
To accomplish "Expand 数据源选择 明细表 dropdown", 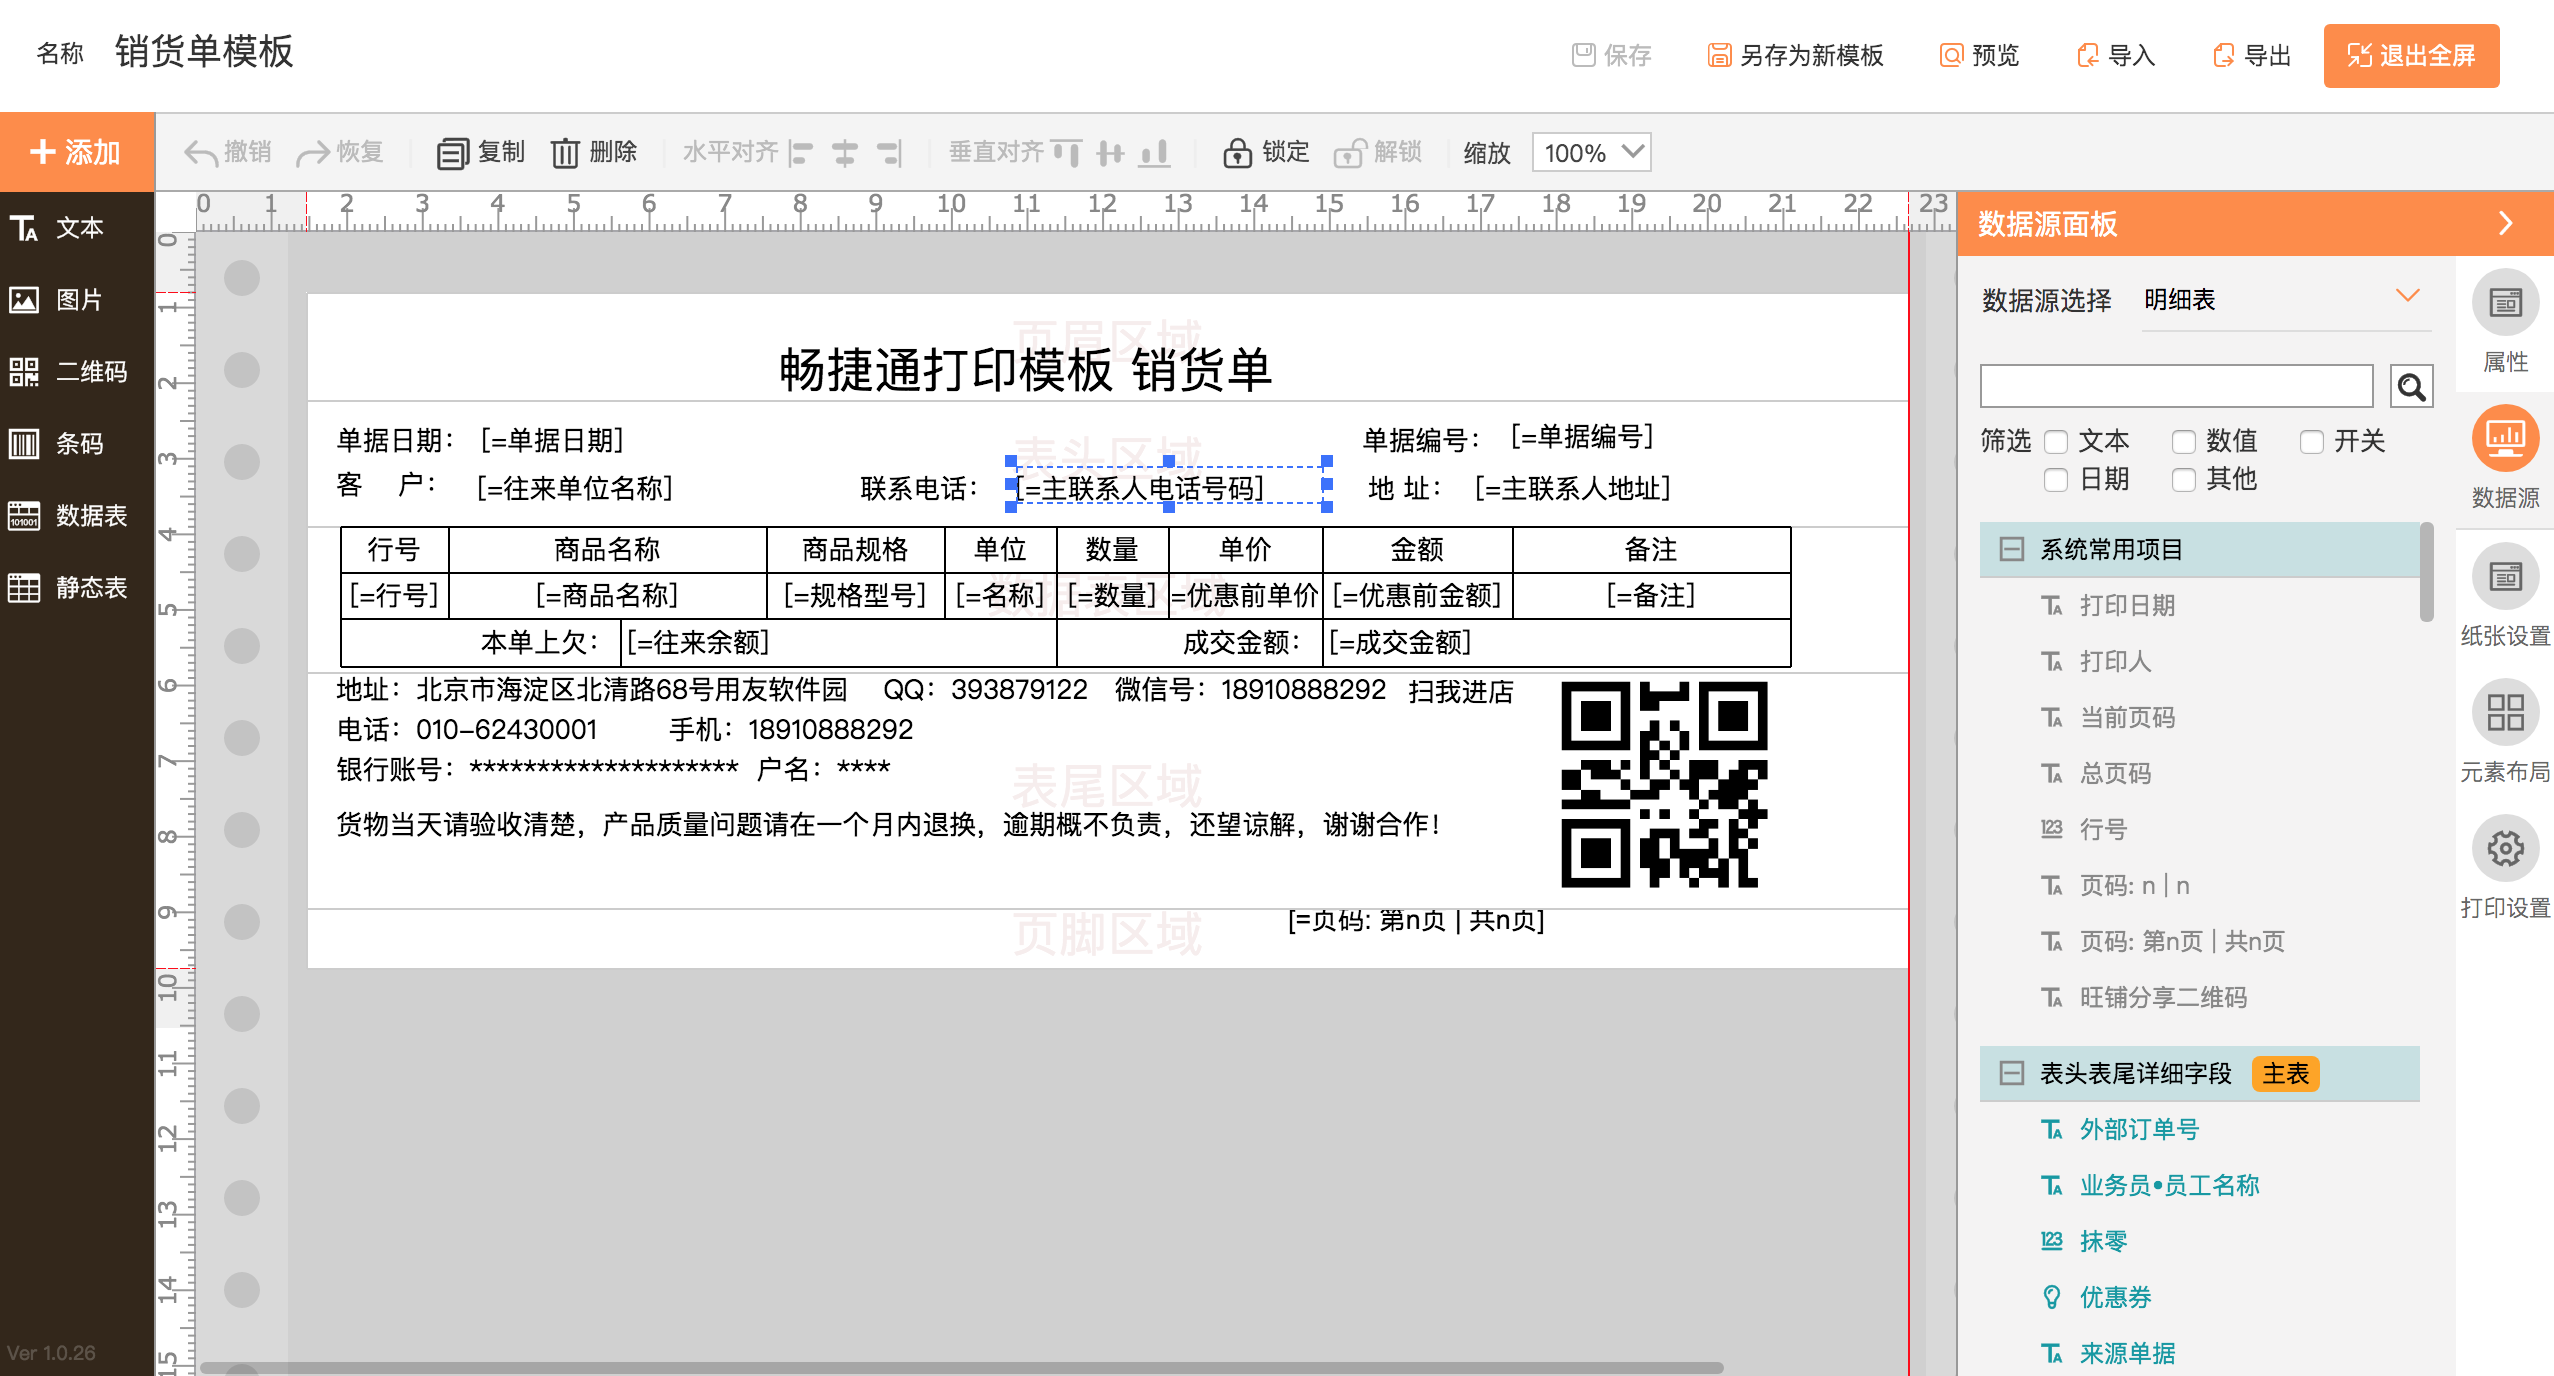I will tap(2410, 300).
